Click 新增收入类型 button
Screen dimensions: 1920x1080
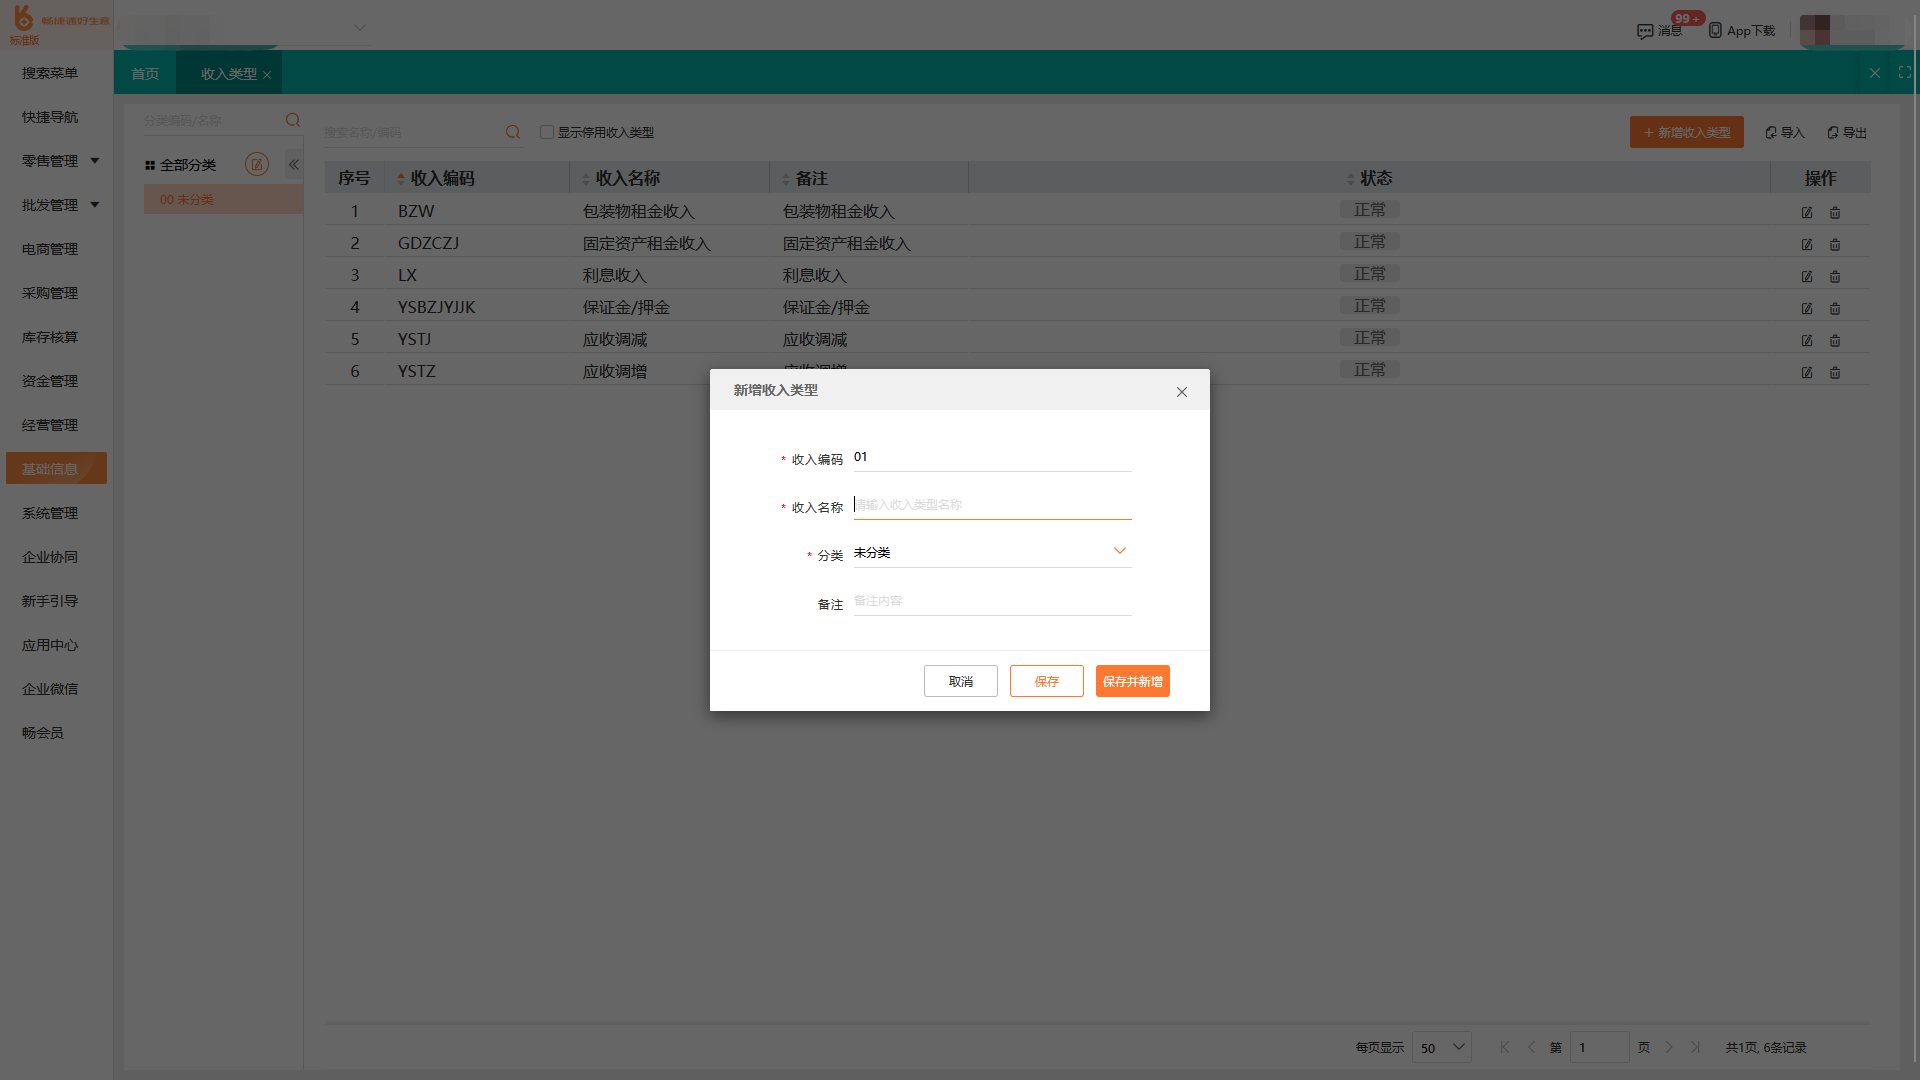pyautogui.click(x=1687, y=132)
